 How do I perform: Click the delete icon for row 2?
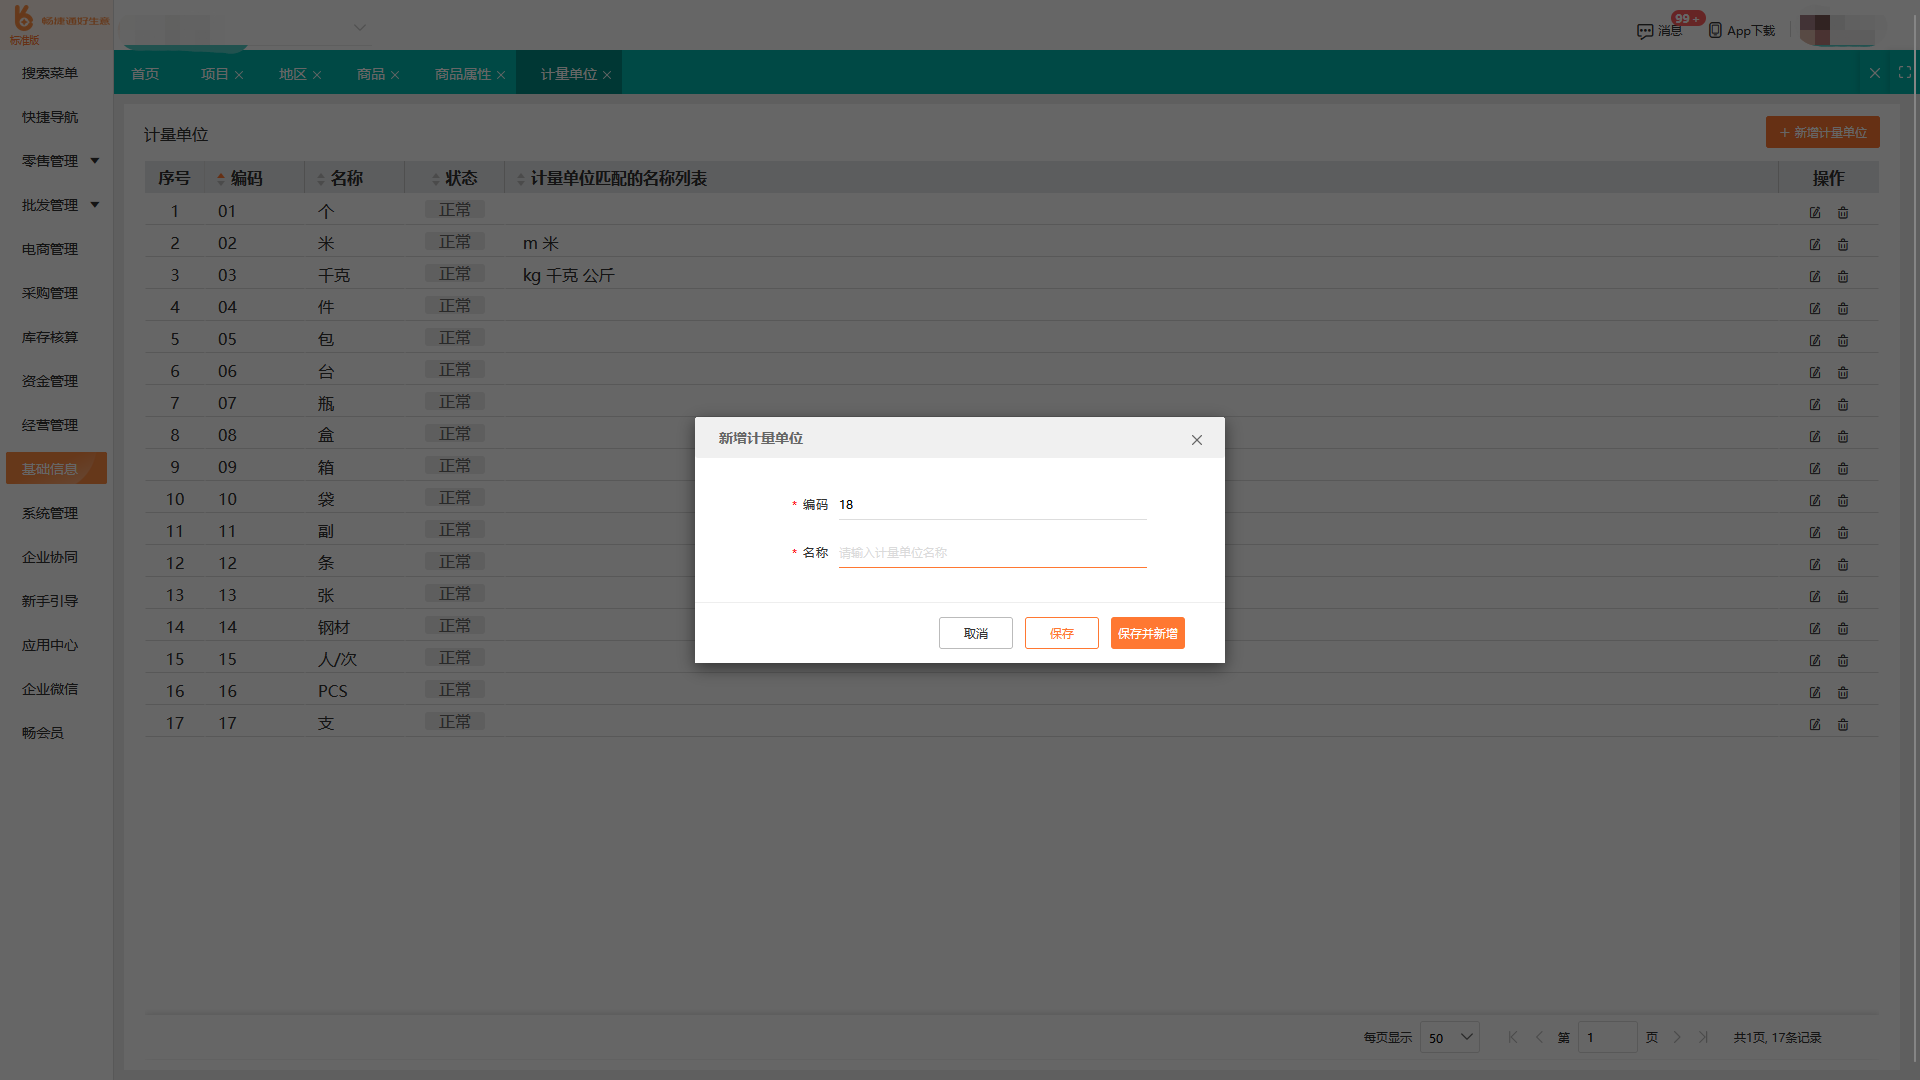pyautogui.click(x=1844, y=244)
